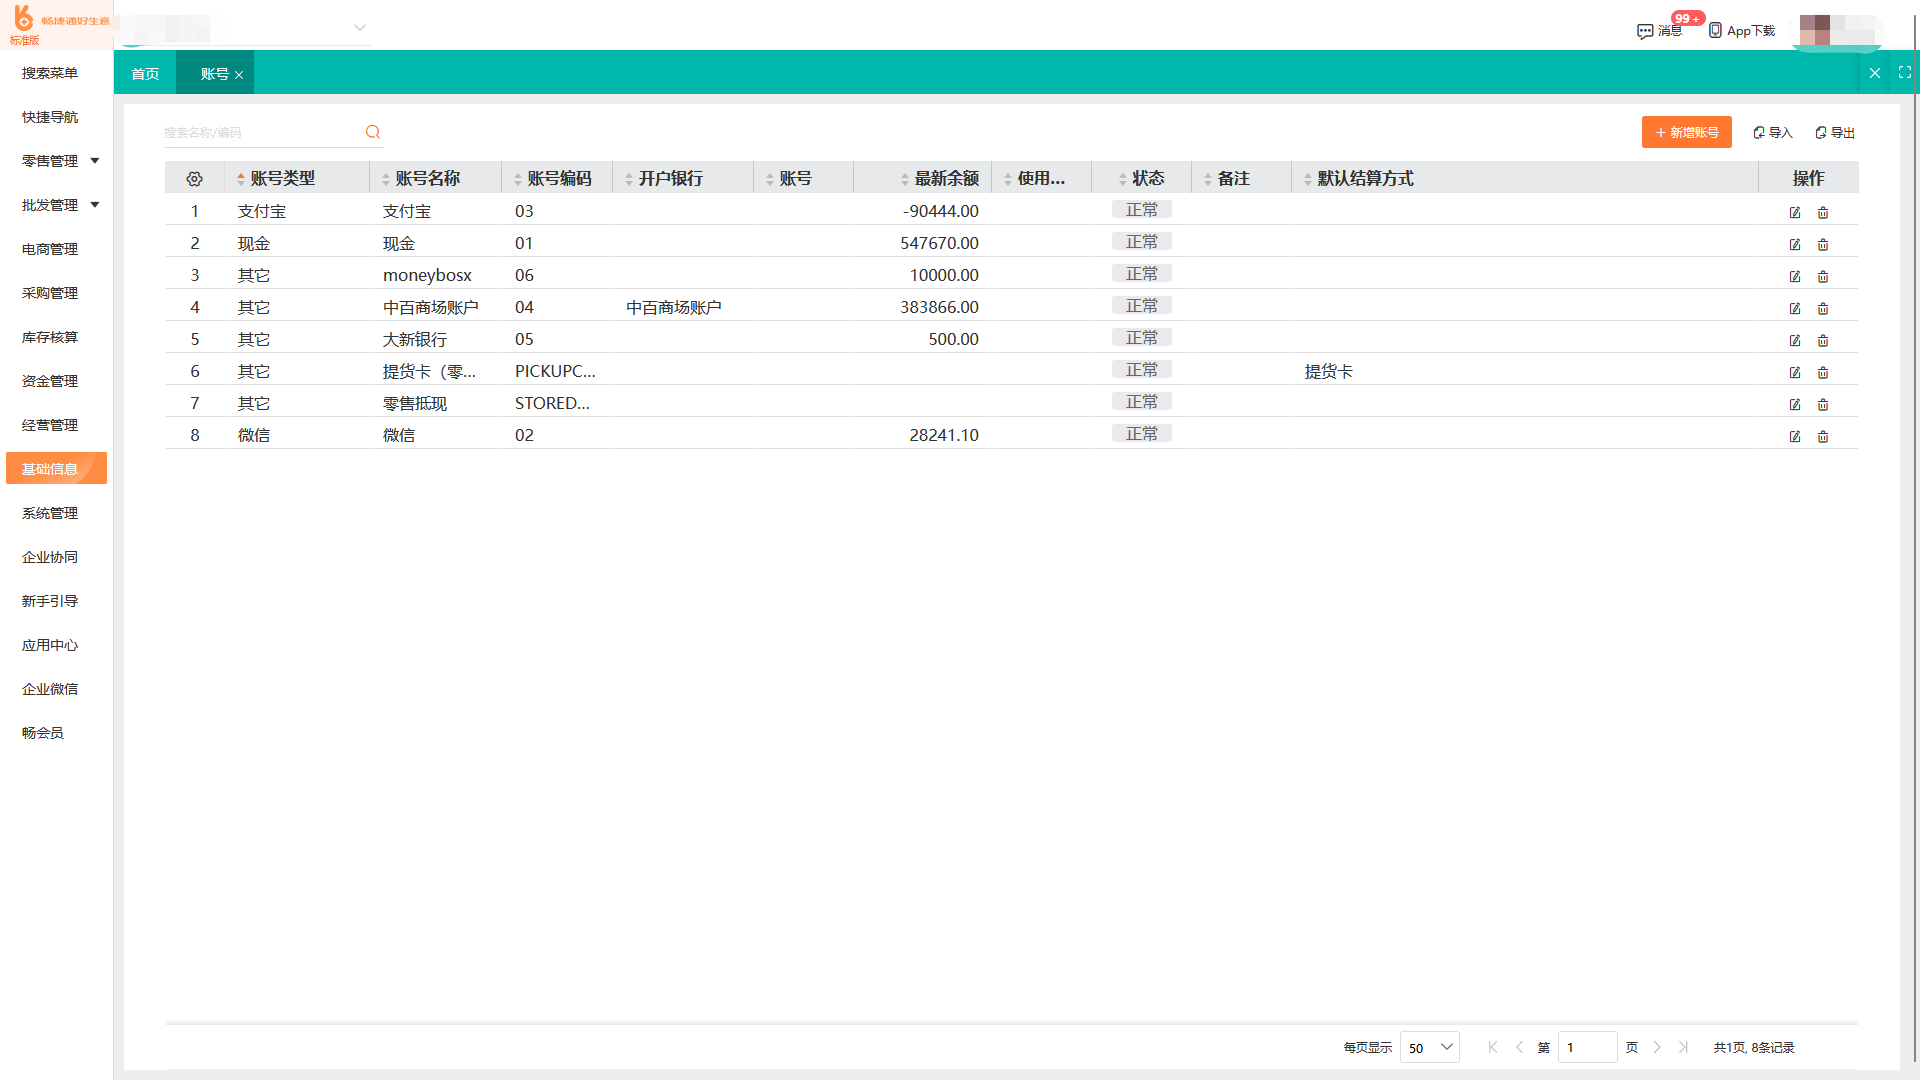This screenshot has width=1920, height=1080.
Task: Click the 首页 tab
Action: 145,73
